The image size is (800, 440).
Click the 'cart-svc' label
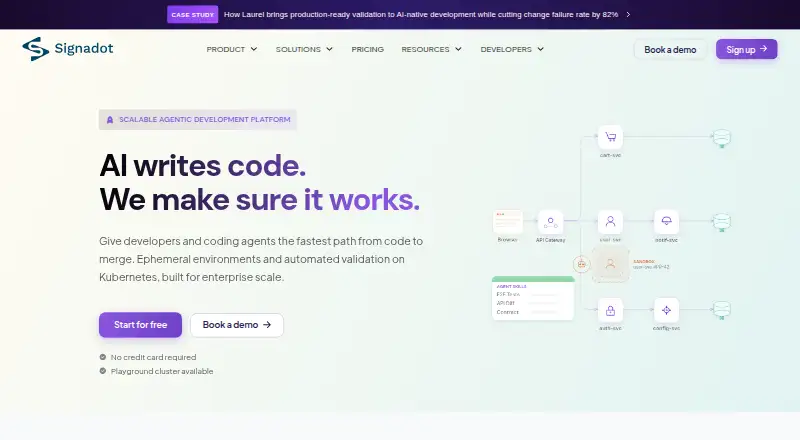tap(610, 155)
